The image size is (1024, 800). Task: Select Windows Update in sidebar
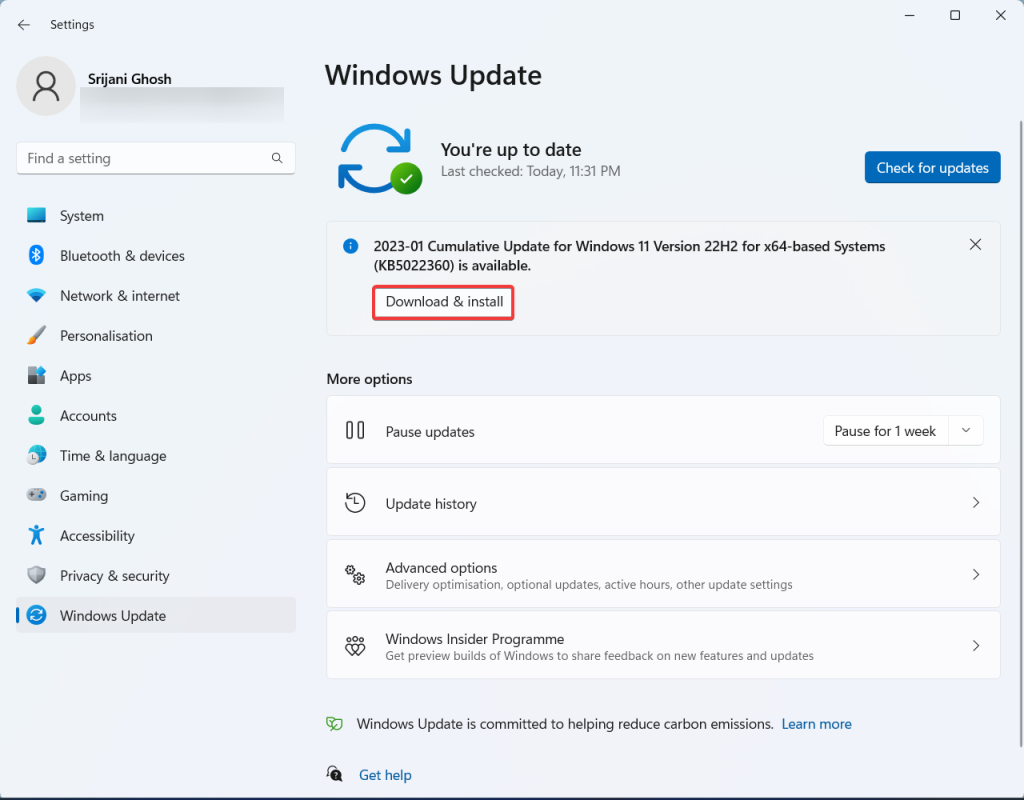[x=156, y=615]
